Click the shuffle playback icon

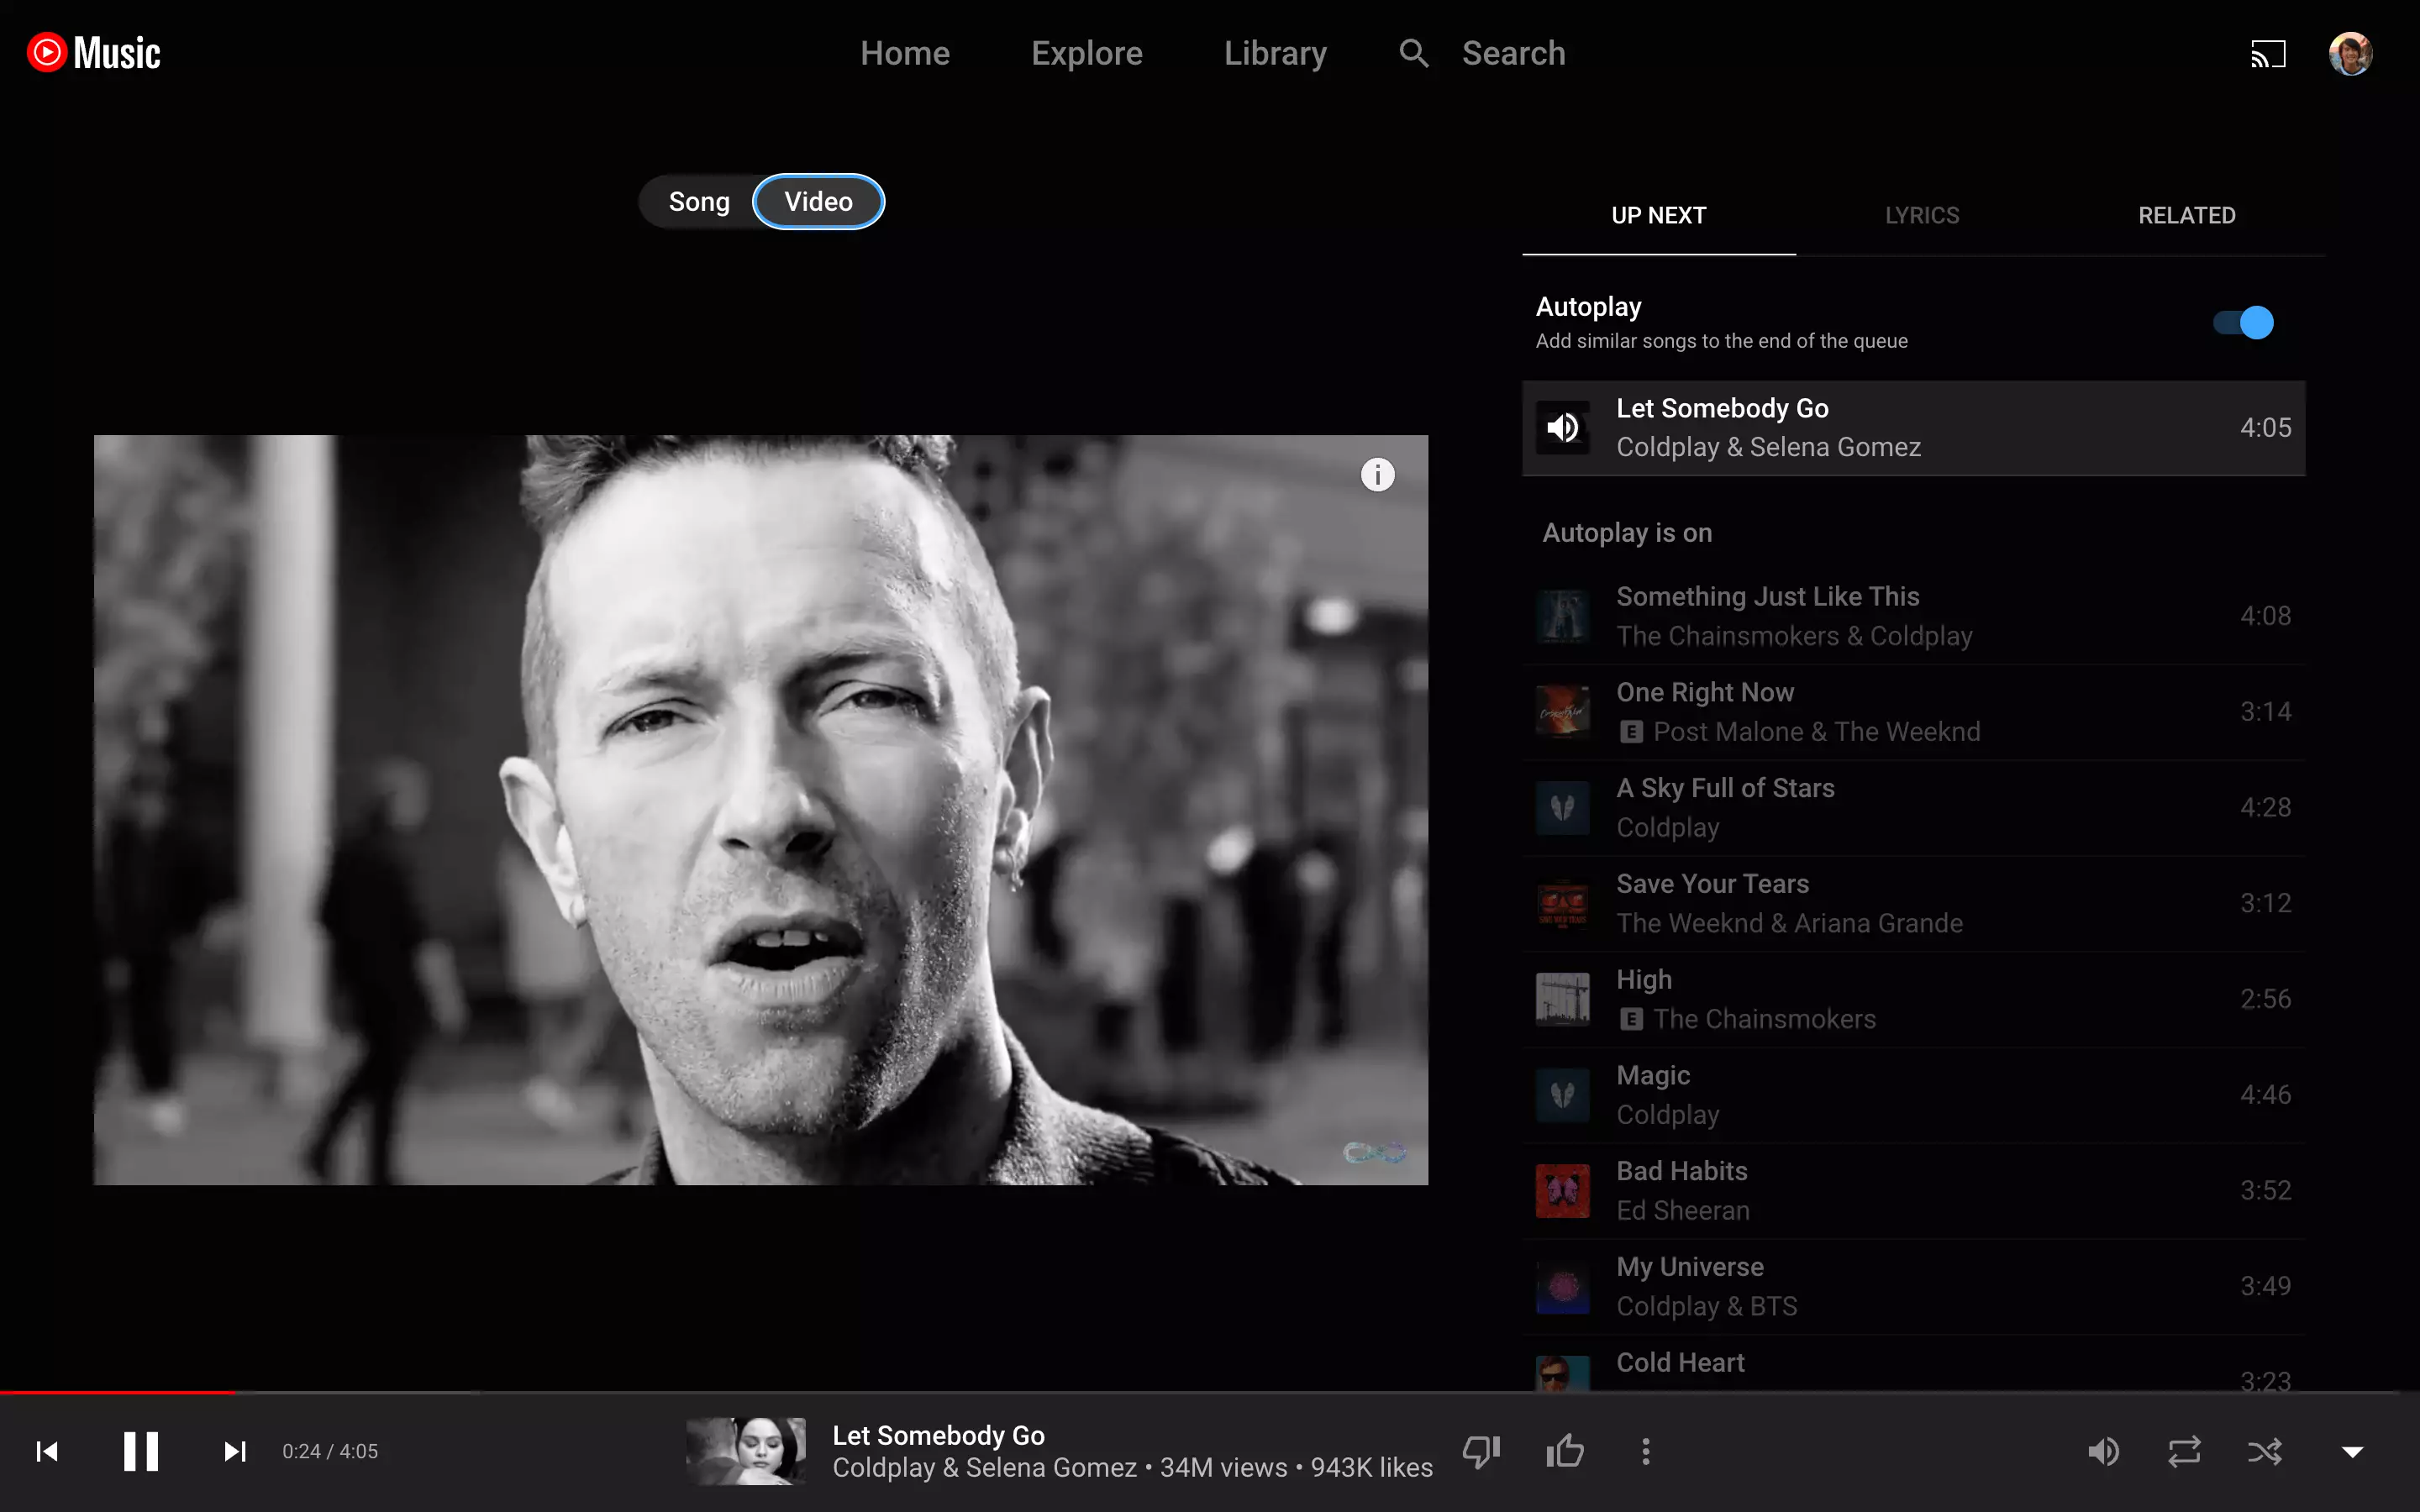click(x=2265, y=1451)
